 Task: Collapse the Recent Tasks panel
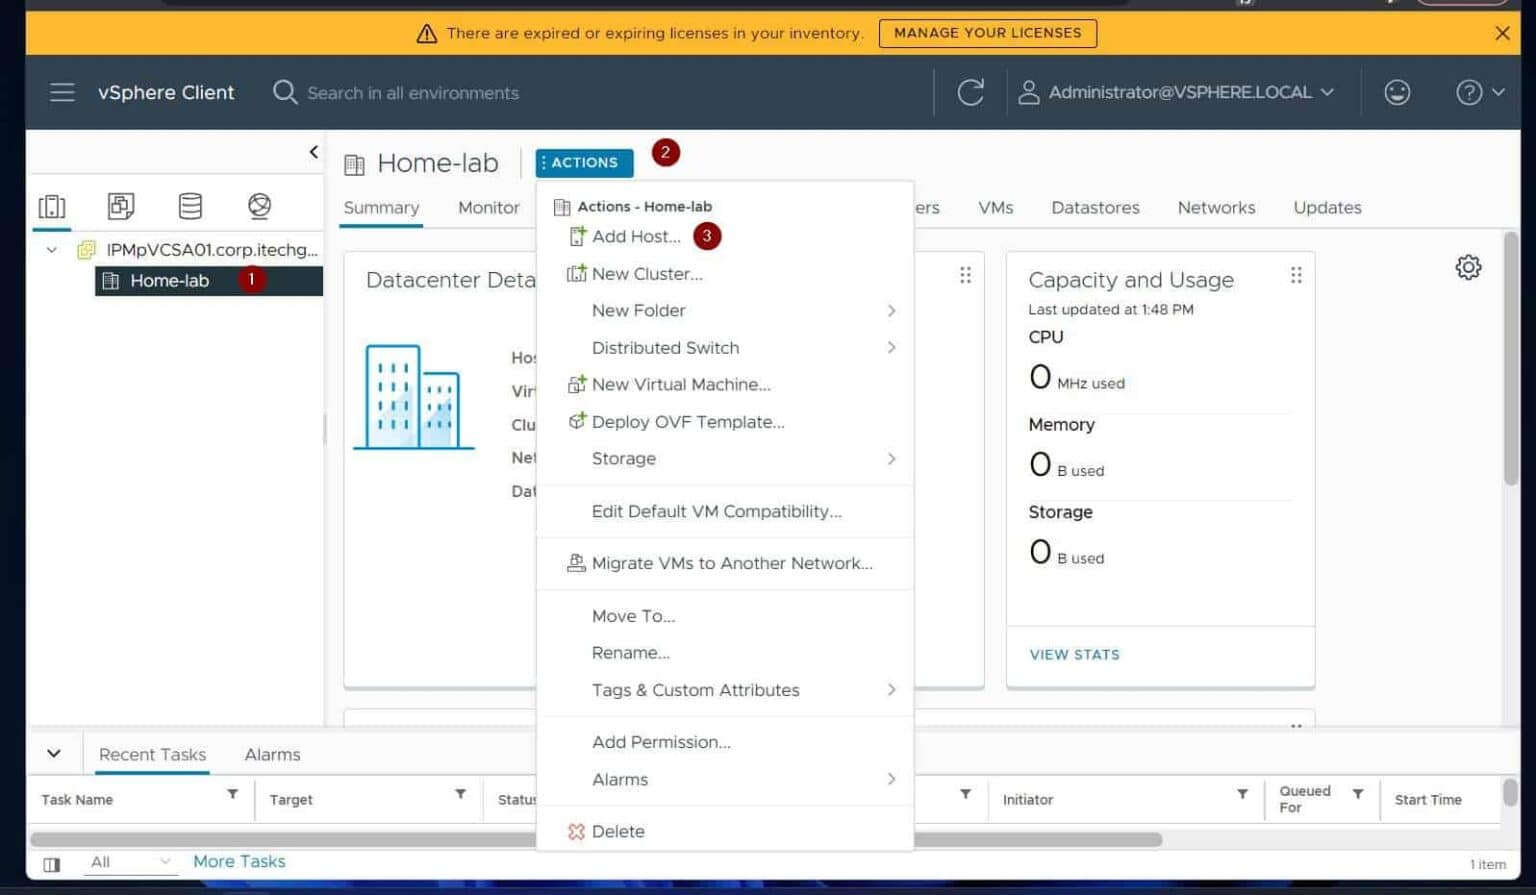click(x=54, y=754)
